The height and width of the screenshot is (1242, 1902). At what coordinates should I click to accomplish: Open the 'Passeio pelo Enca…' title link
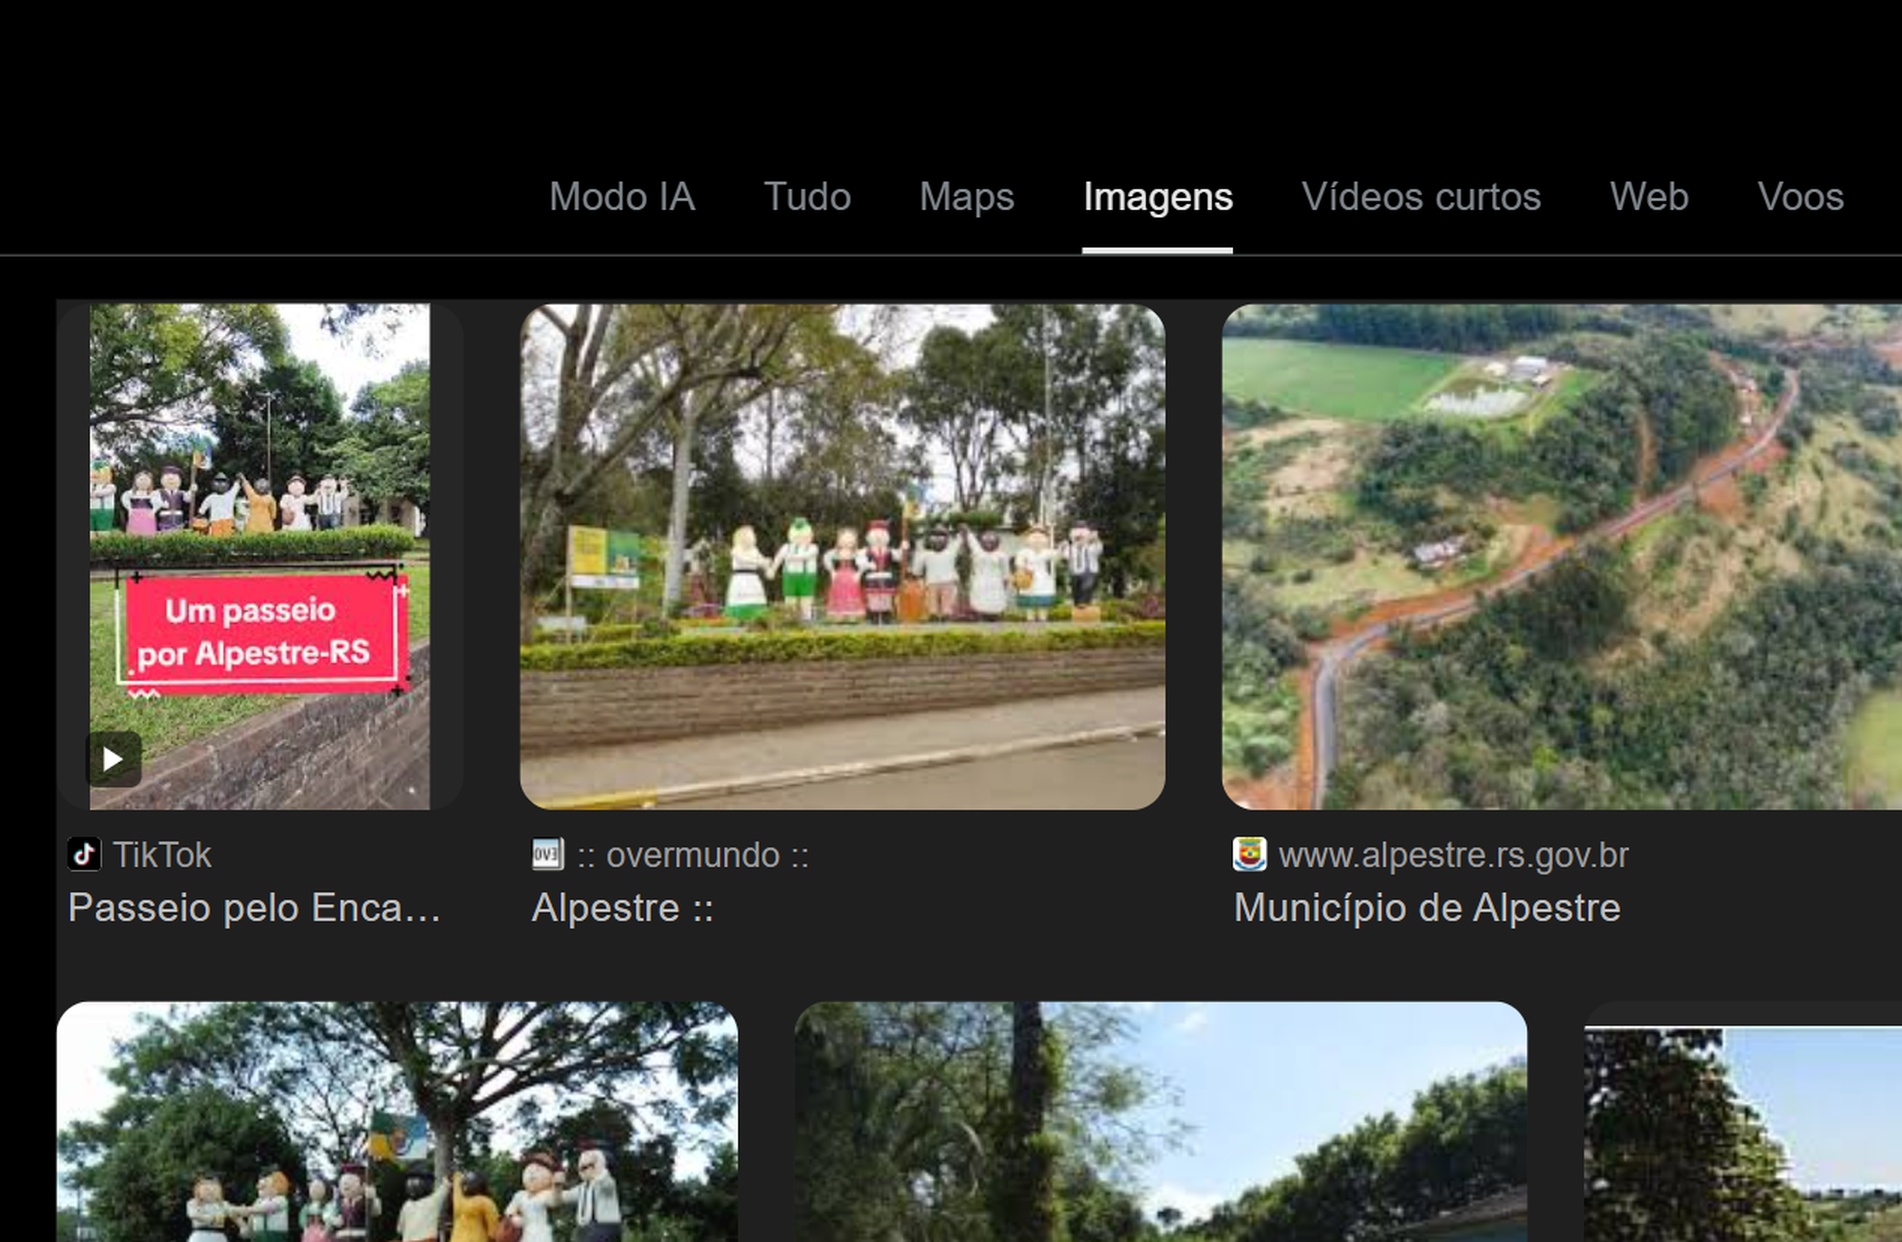[254, 908]
